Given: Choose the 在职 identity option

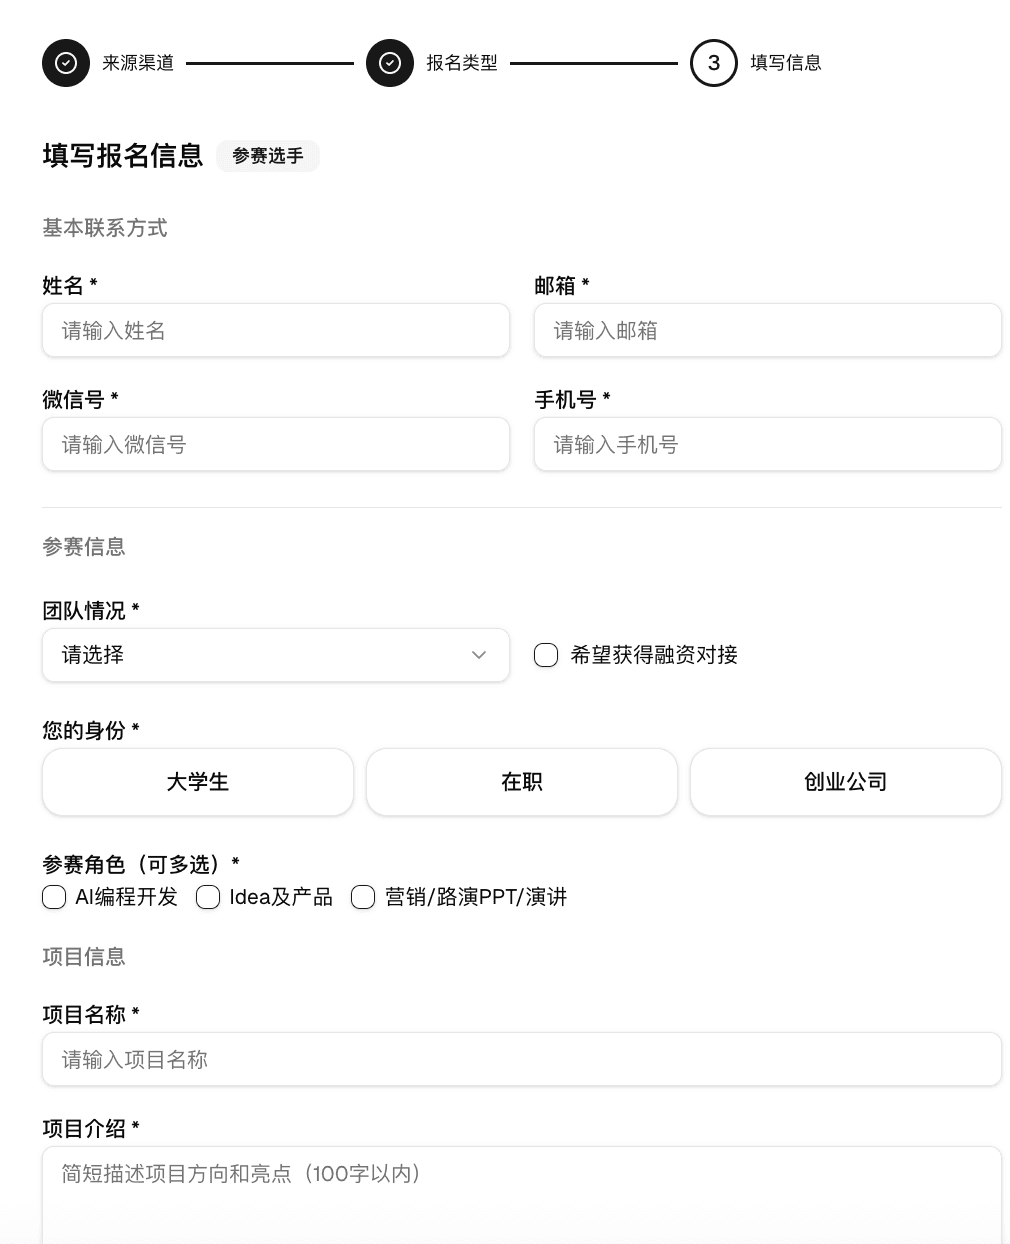Looking at the screenshot, I should coord(521,782).
